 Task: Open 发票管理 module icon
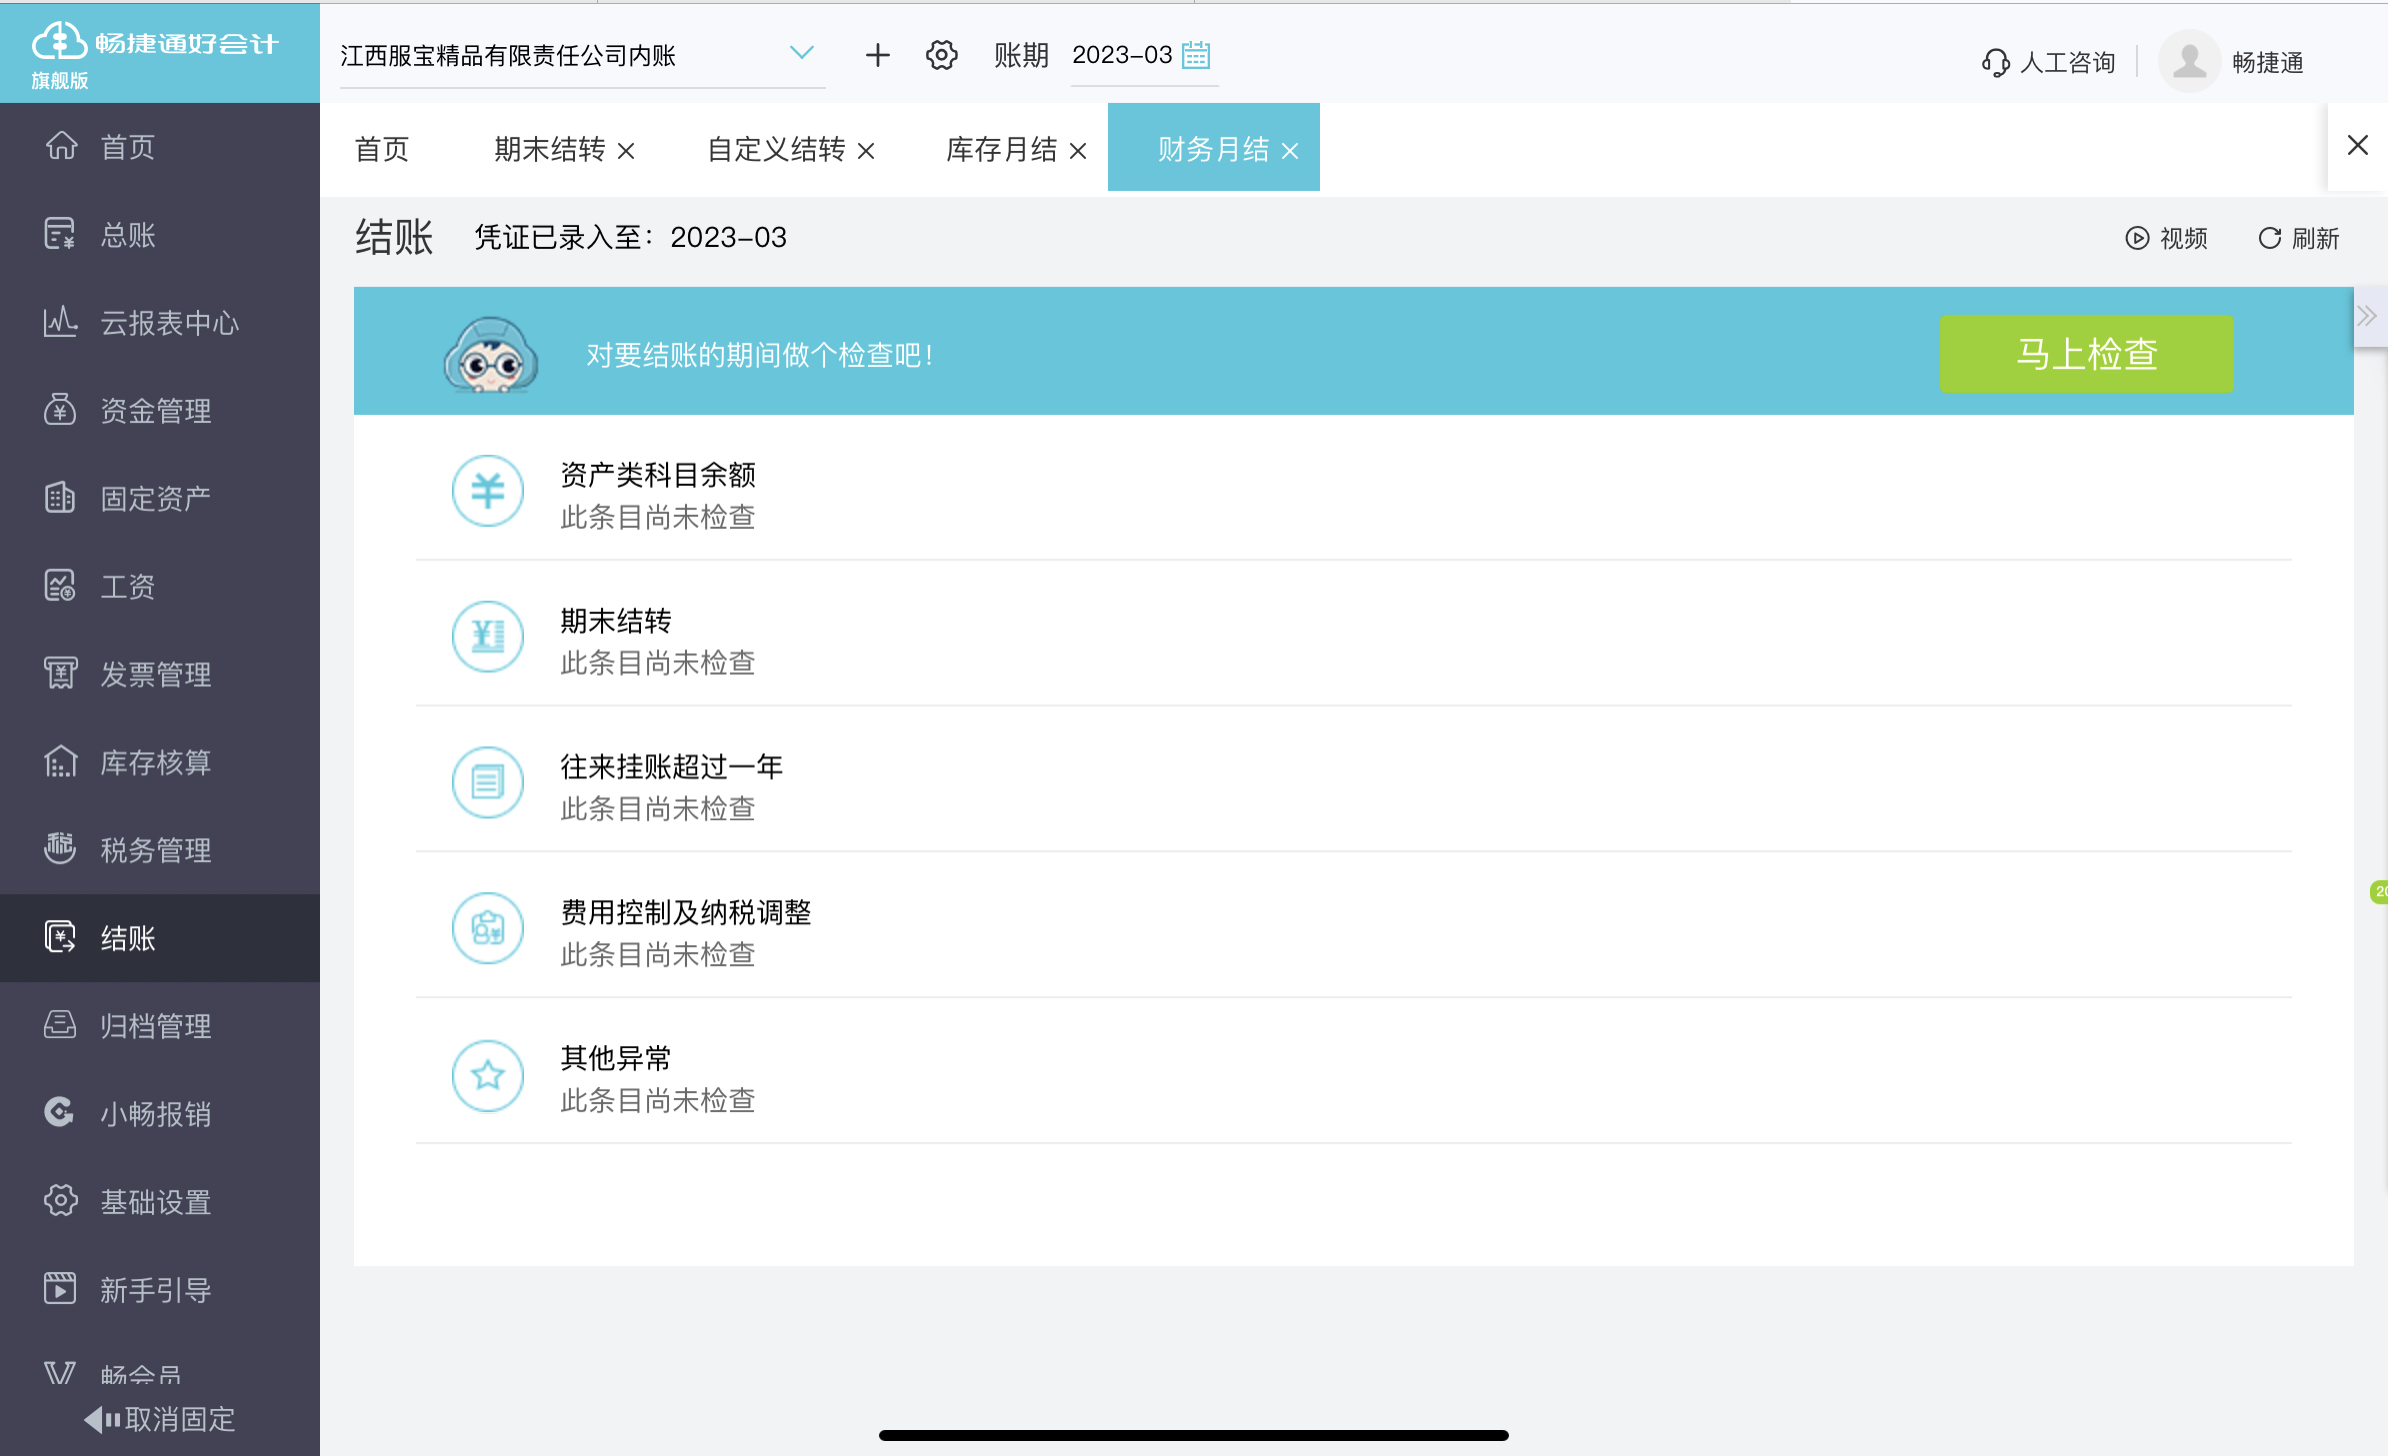[60, 673]
